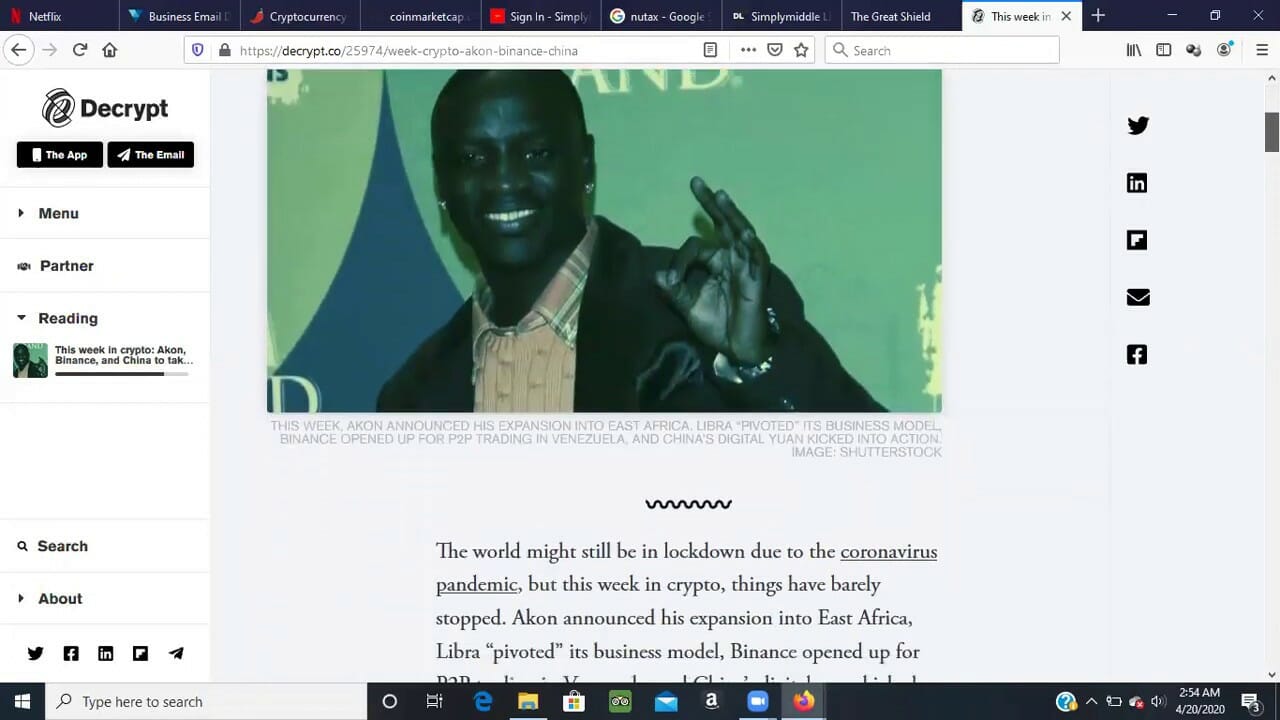Collapse the Reading section in sidebar

pos(67,318)
